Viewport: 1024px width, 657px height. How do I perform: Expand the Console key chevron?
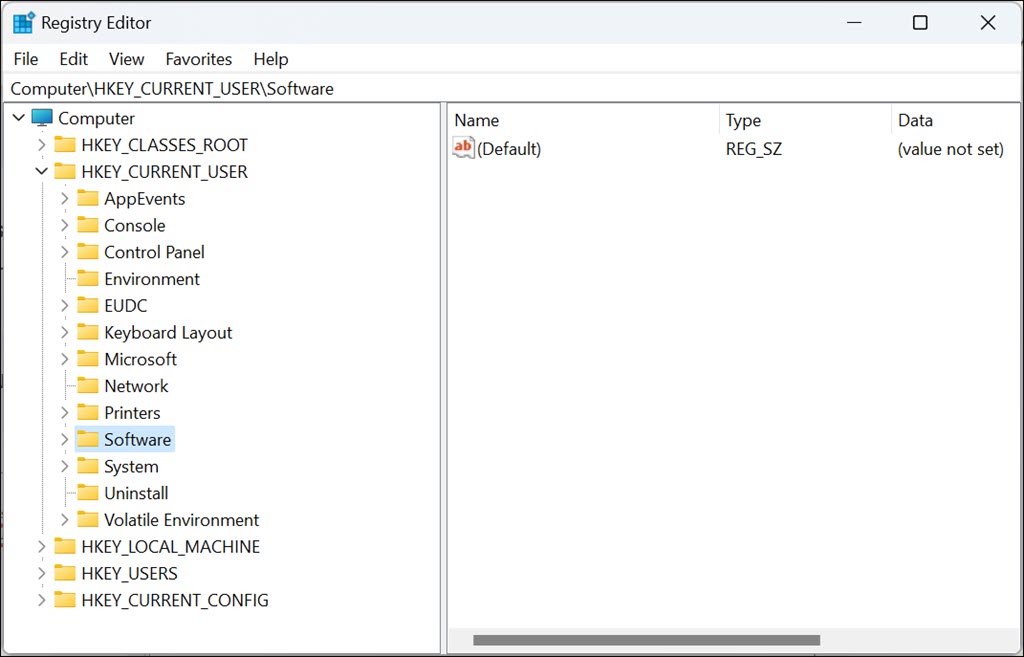click(65, 225)
